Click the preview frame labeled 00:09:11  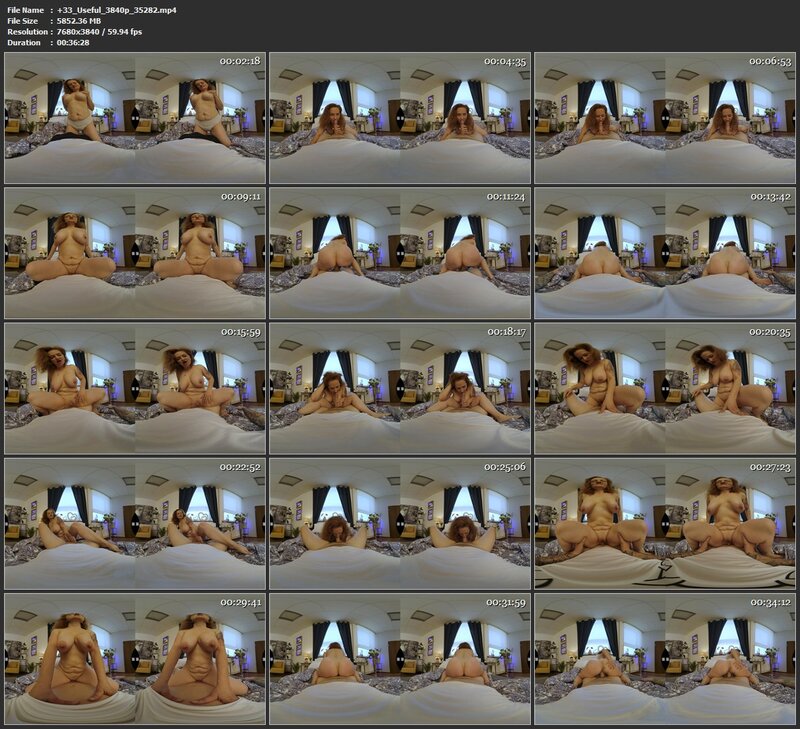tap(135, 253)
